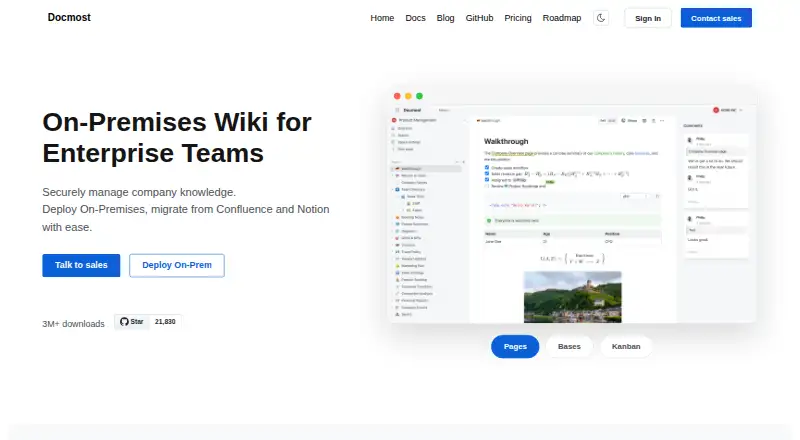Viewport: 800px width, 440px height.
Task: Click the Talk to sales button
Action: pyautogui.click(x=81, y=265)
